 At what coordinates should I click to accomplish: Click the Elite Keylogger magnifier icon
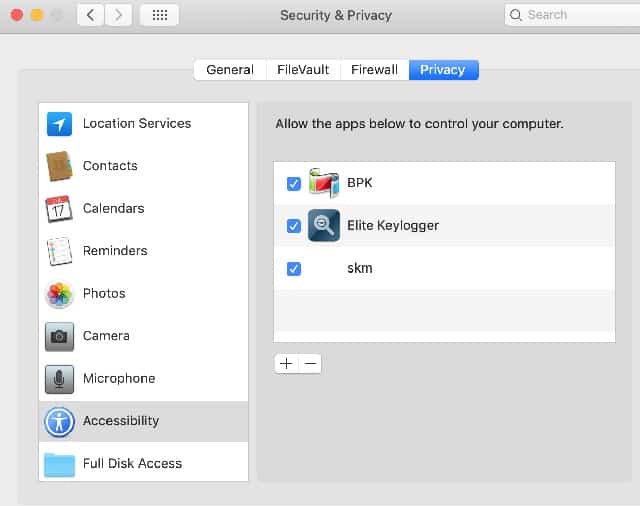pyautogui.click(x=324, y=225)
